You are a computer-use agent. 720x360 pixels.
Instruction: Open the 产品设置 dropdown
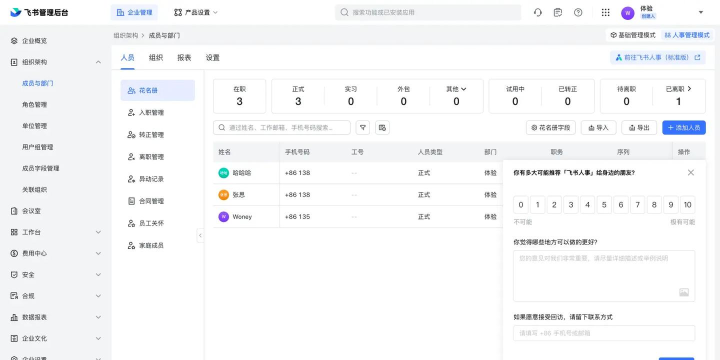coord(196,12)
